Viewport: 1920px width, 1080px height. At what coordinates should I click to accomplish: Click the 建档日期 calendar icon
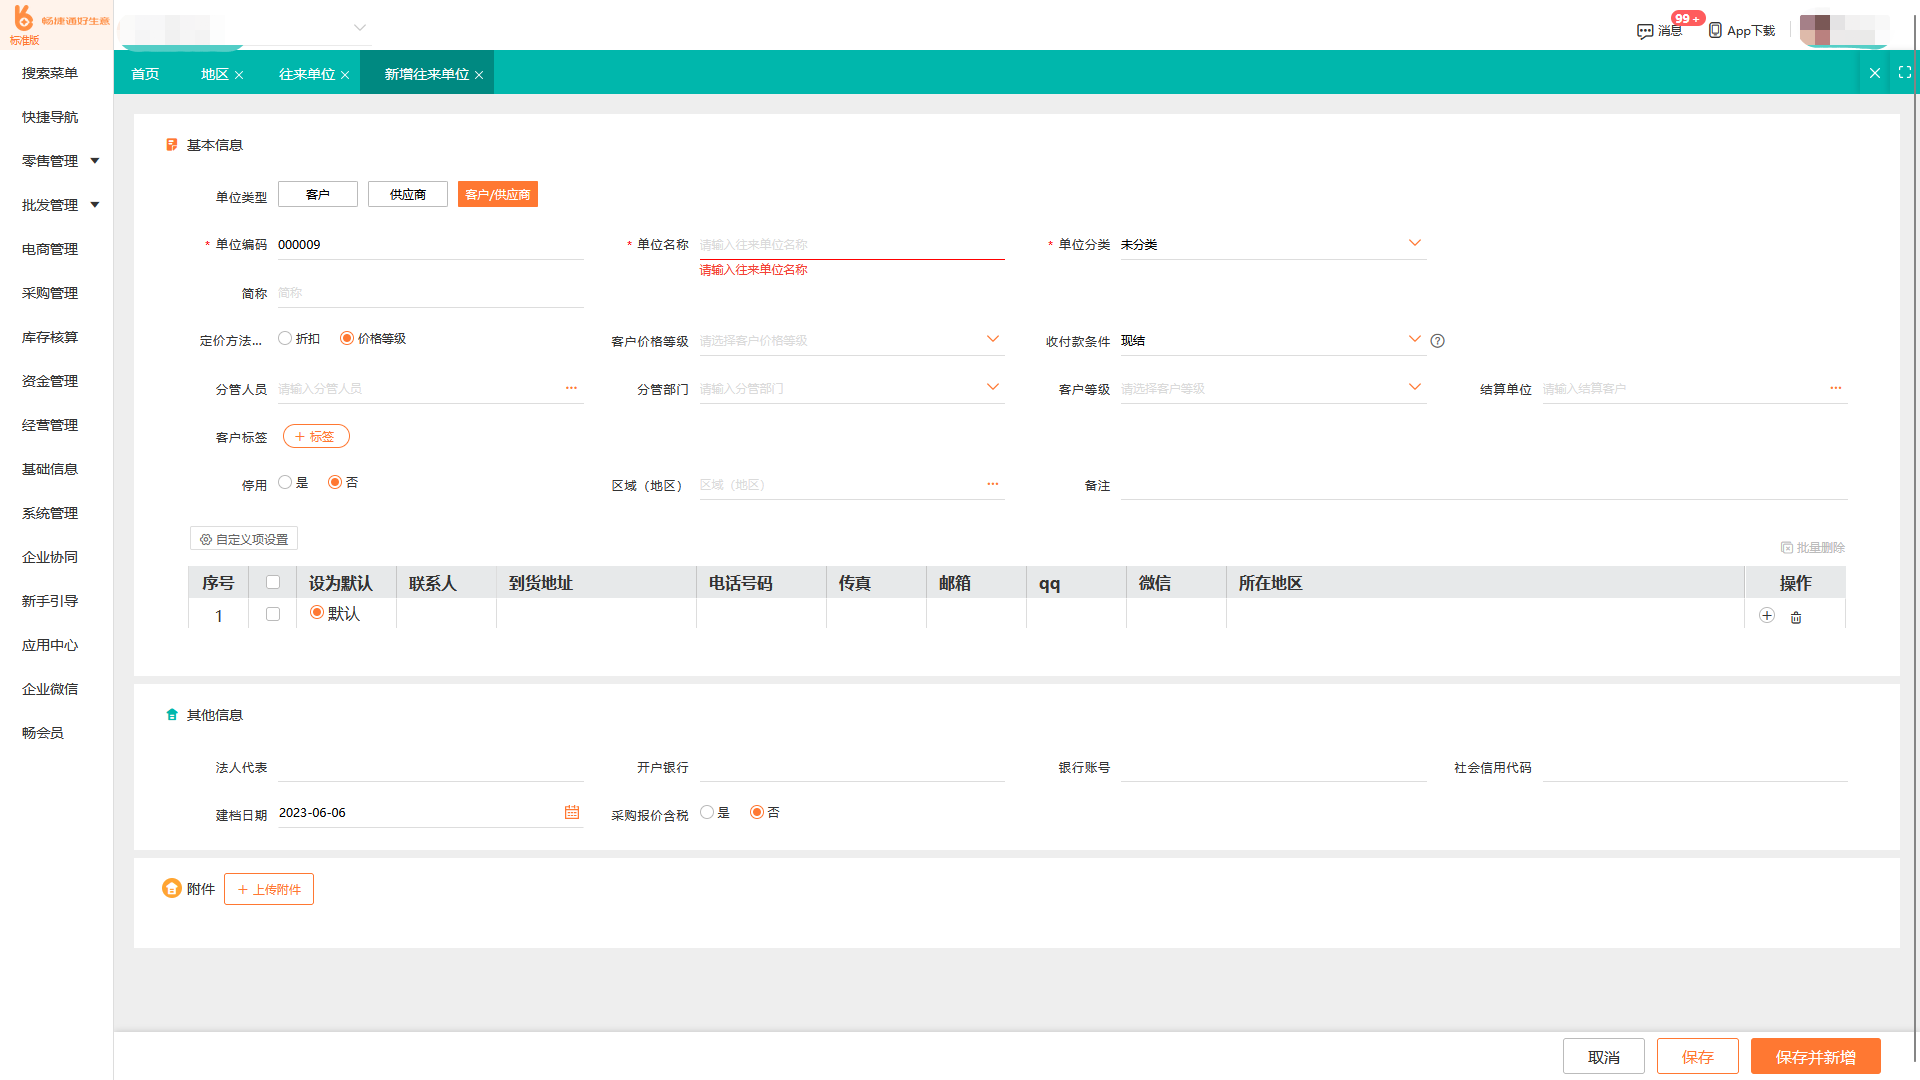pos(572,811)
